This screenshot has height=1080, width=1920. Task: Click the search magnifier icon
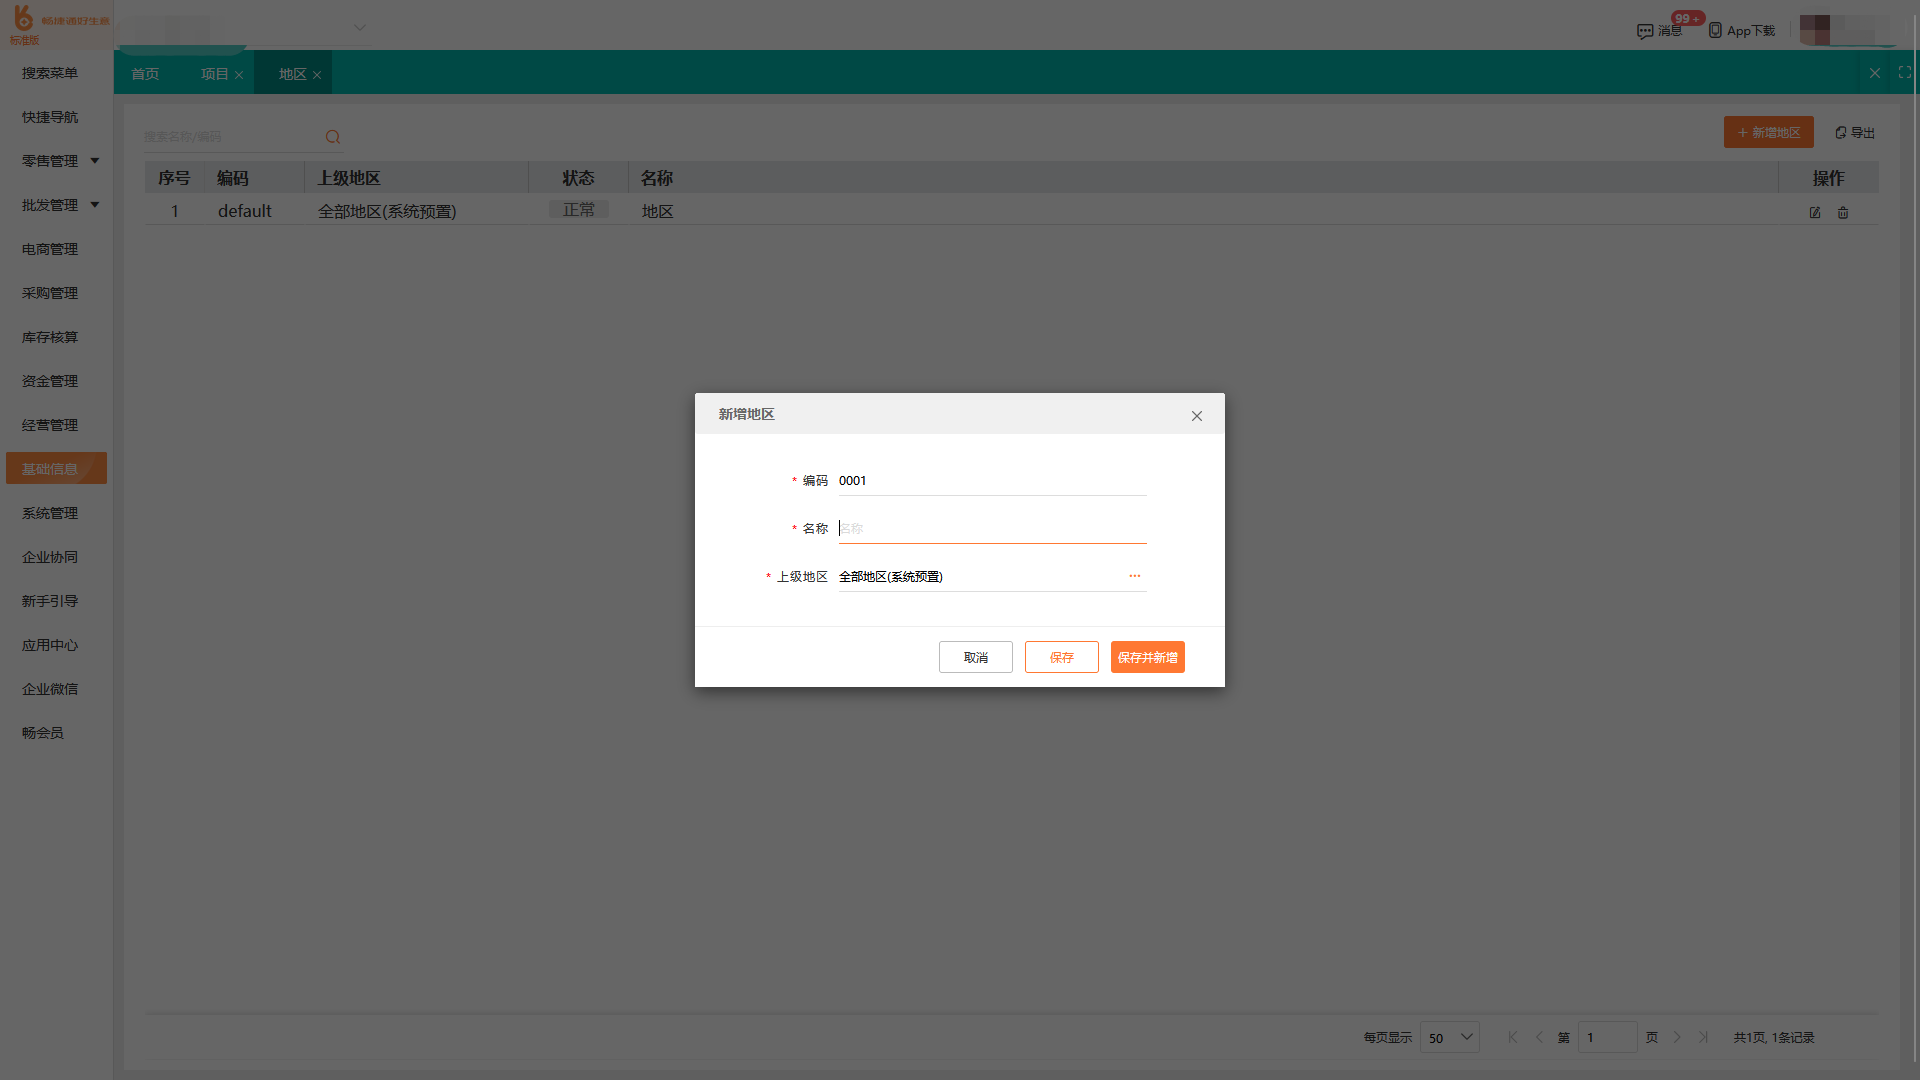pyautogui.click(x=334, y=136)
